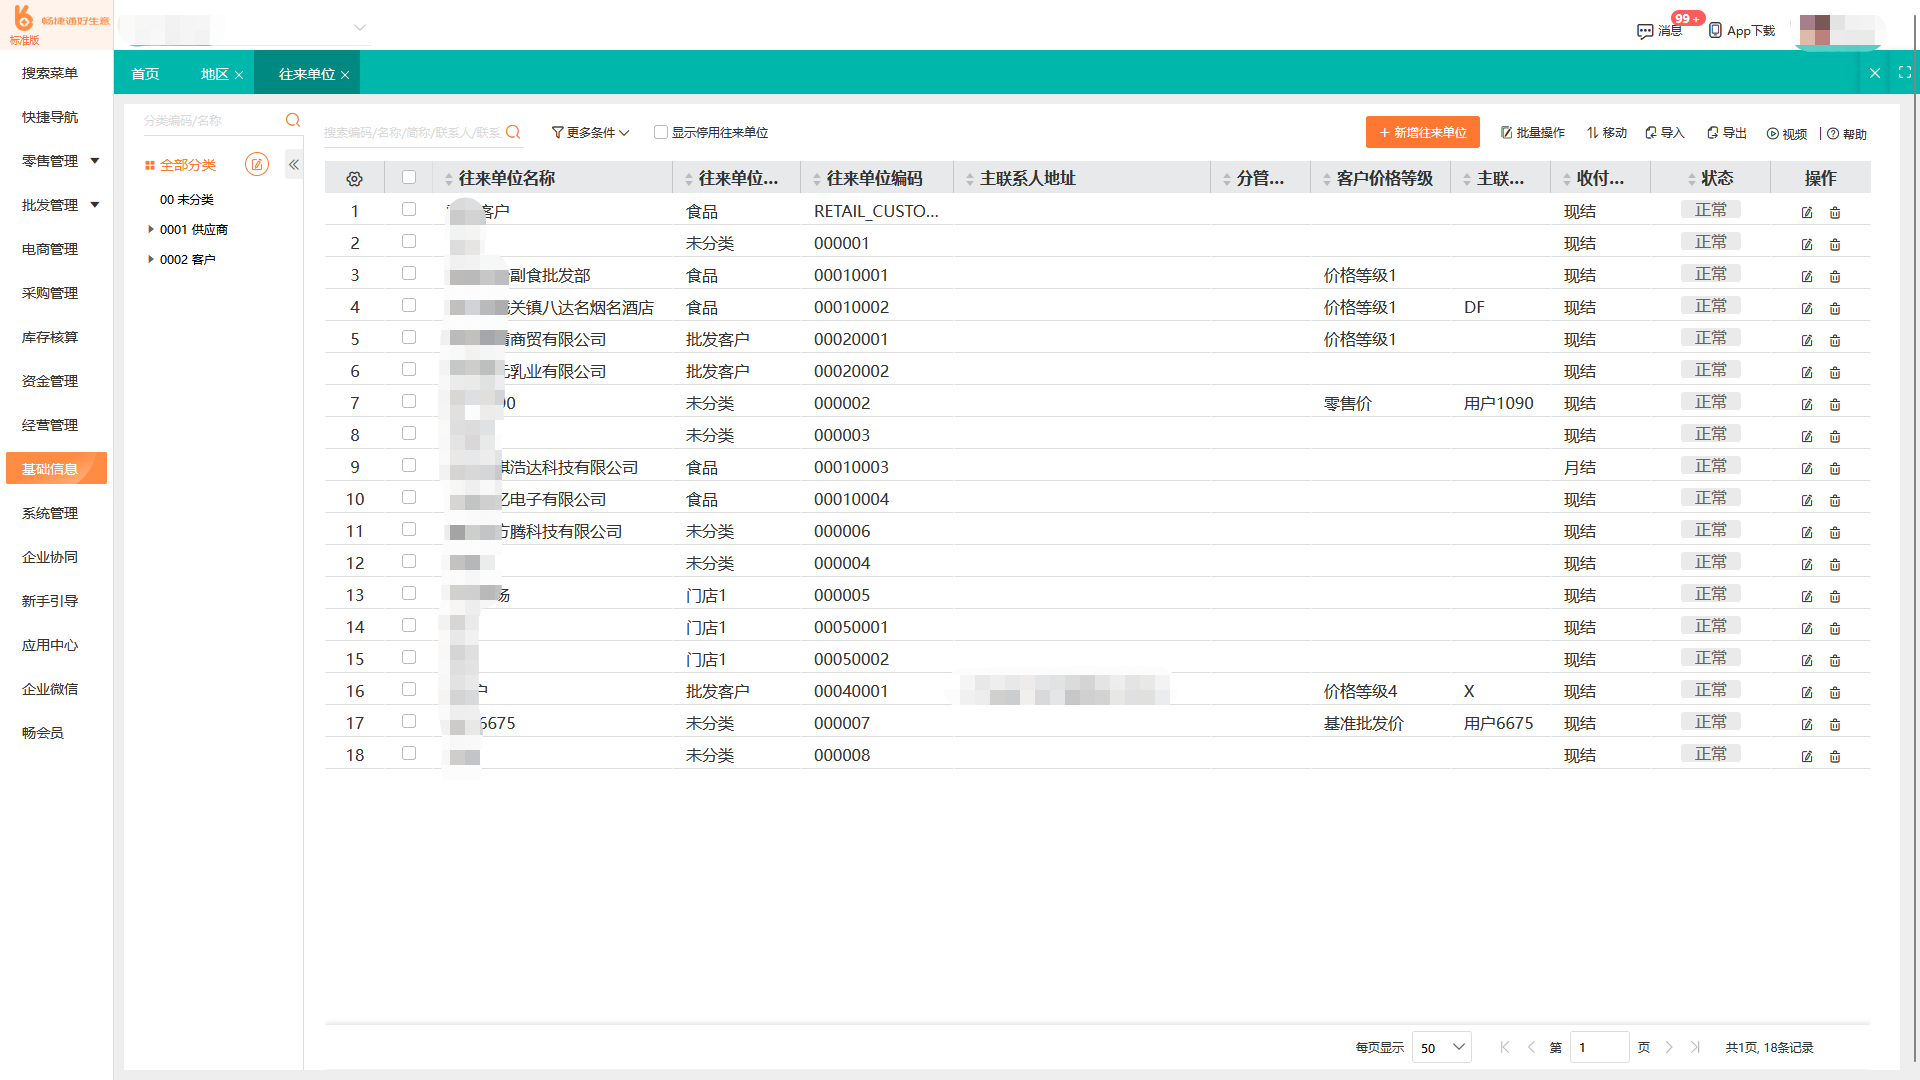The width and height of the screenshot is (1920, 1080).
Task: Click delete icon for row 7
Action: click(1834, 404)
